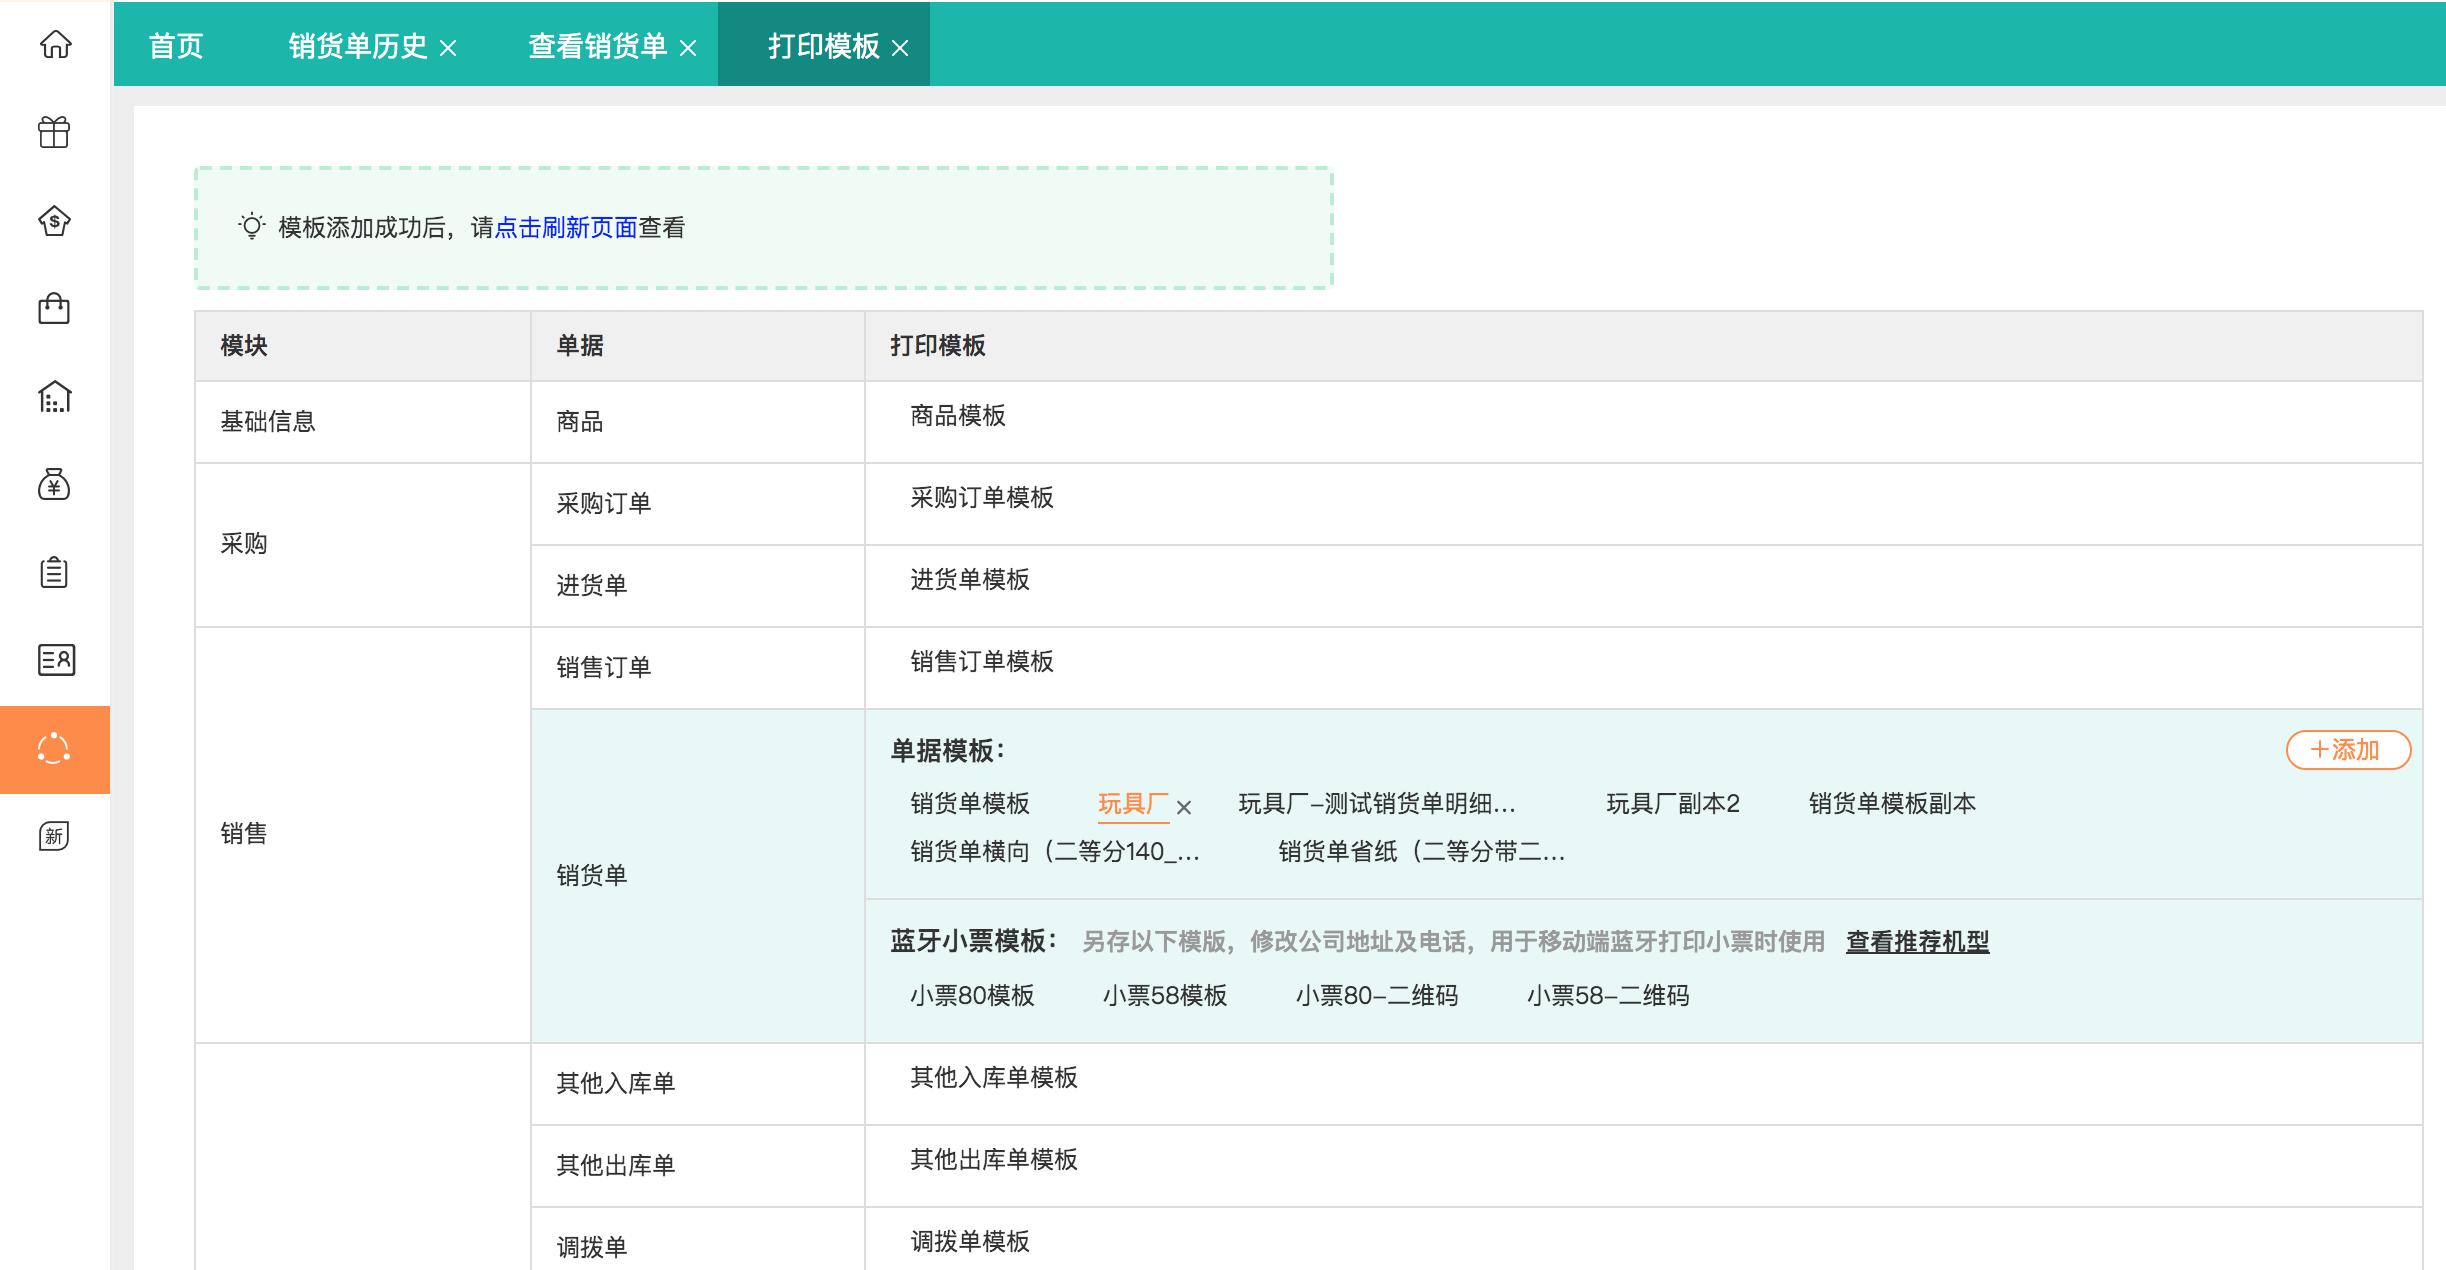Click the shopping bag icon in sidebar

pos(55,307)
